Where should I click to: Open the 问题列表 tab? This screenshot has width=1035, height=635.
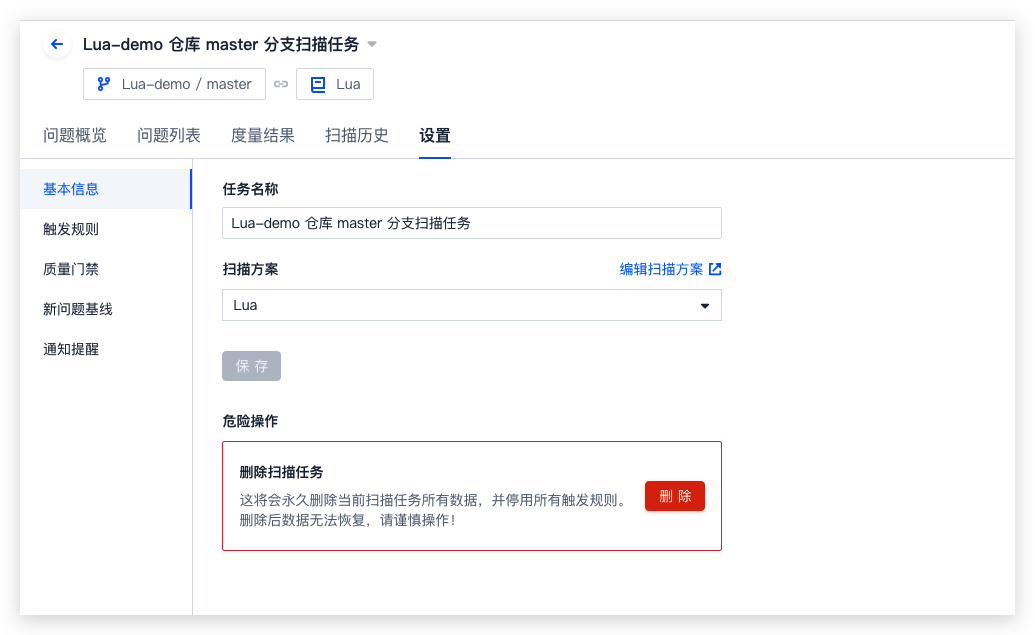click(169, 136)
